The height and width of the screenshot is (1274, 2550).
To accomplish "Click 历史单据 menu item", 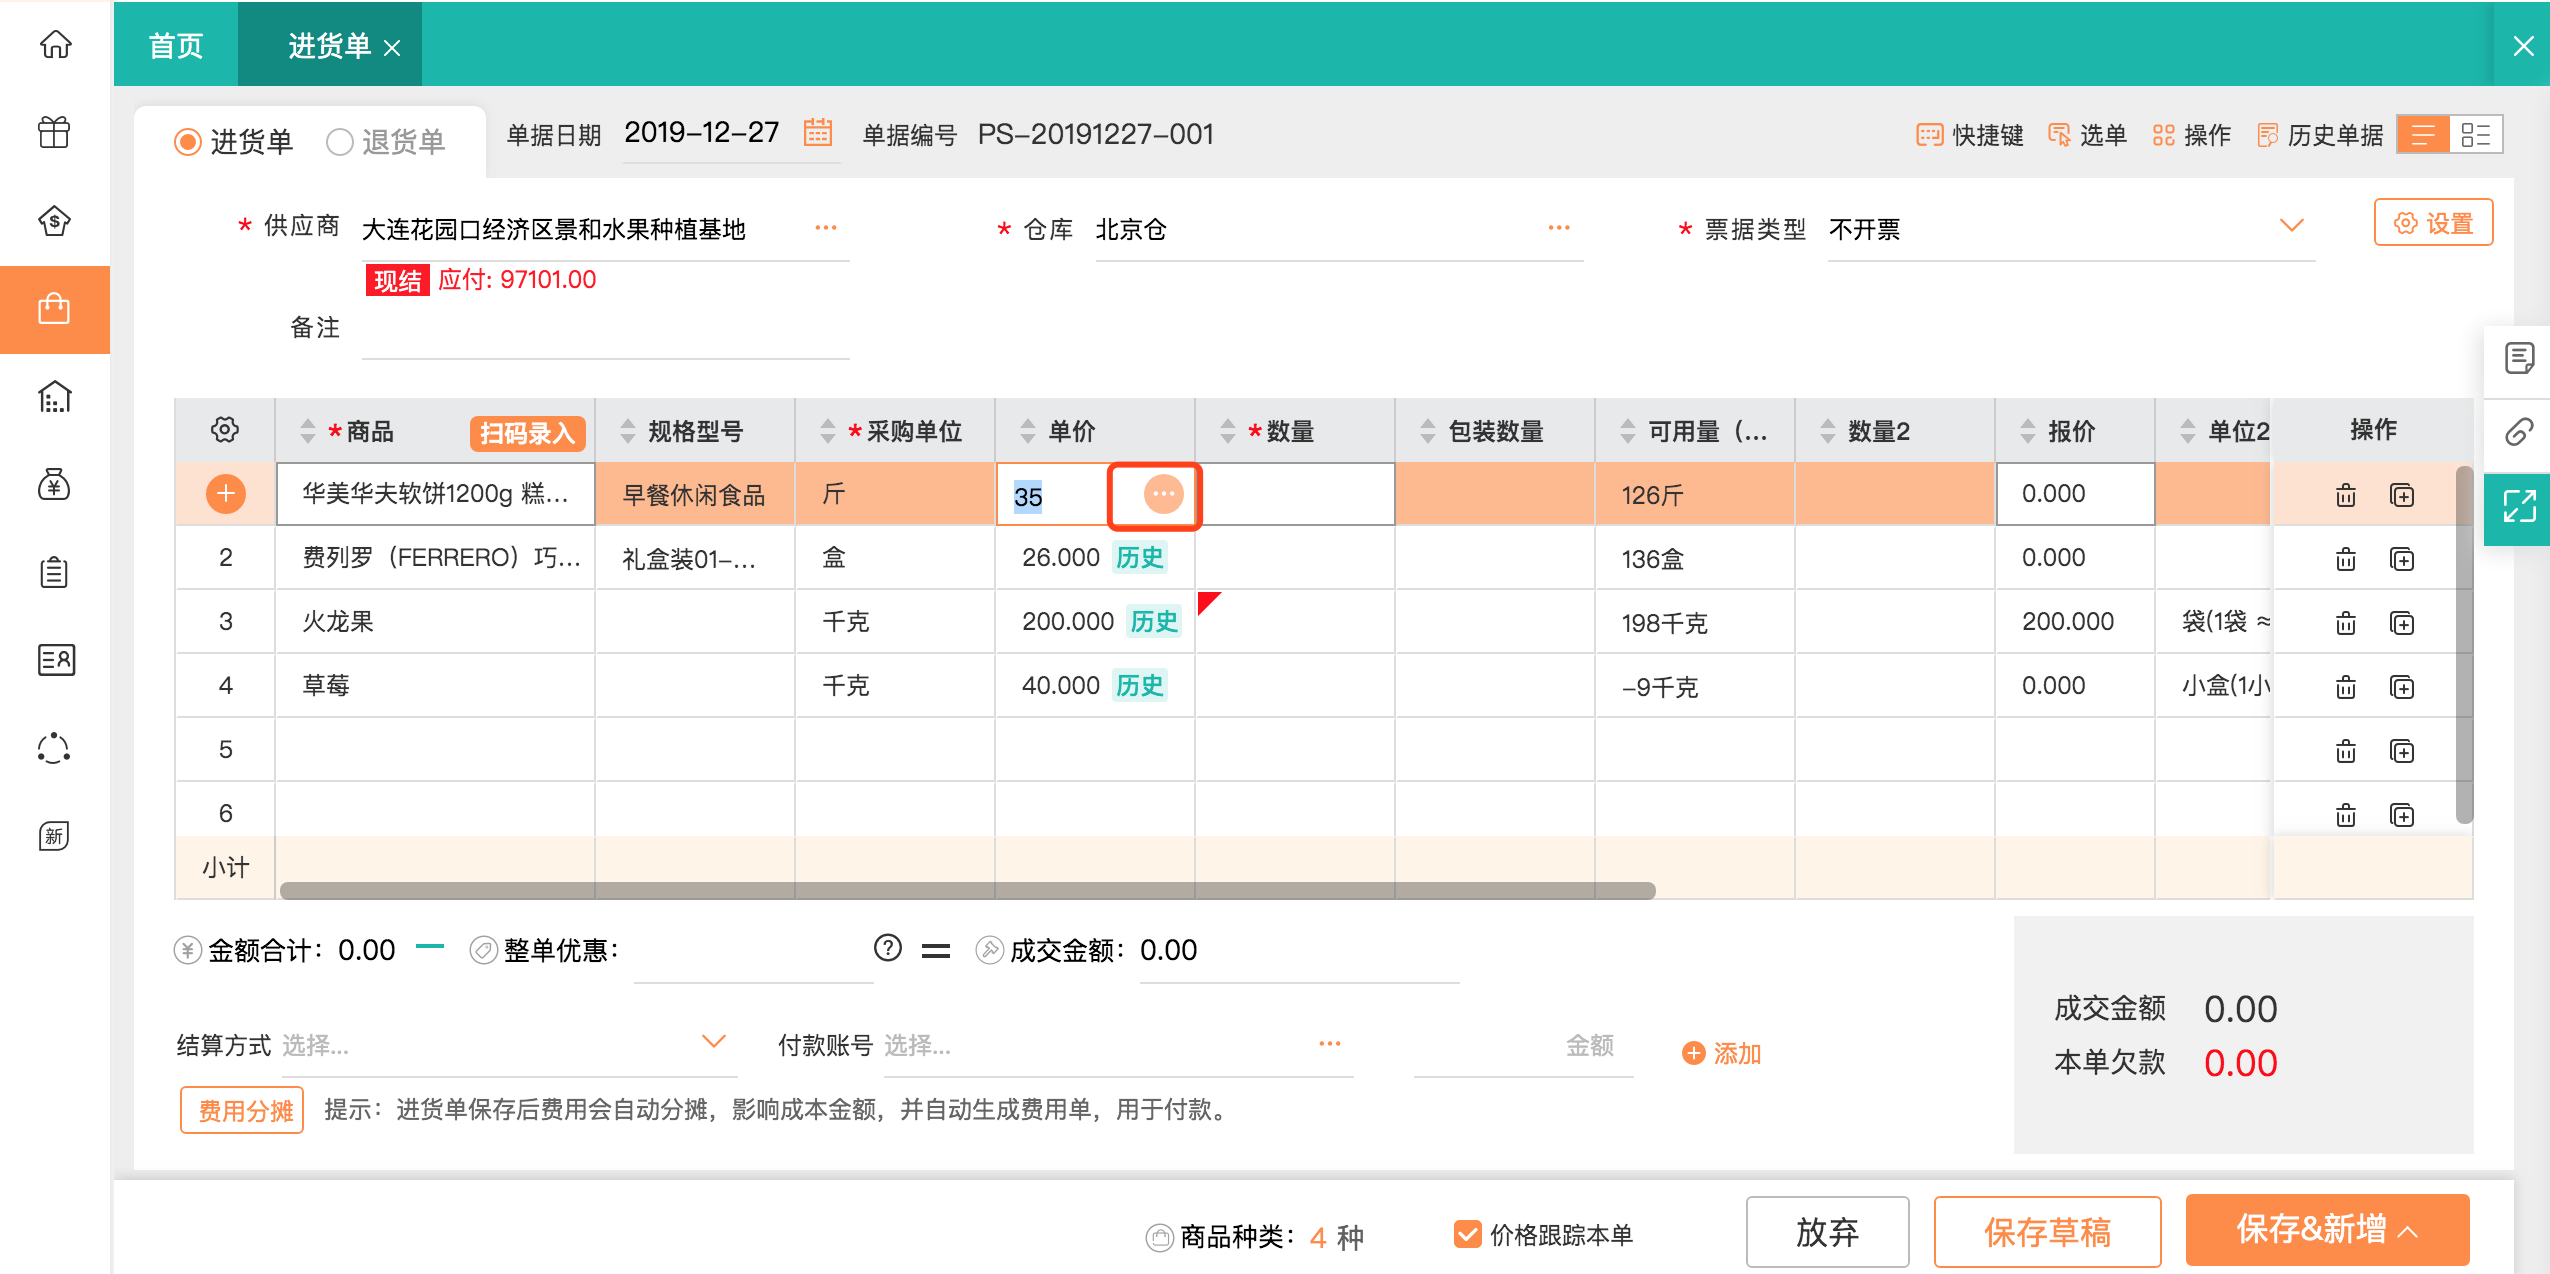I will [2324, 135].
